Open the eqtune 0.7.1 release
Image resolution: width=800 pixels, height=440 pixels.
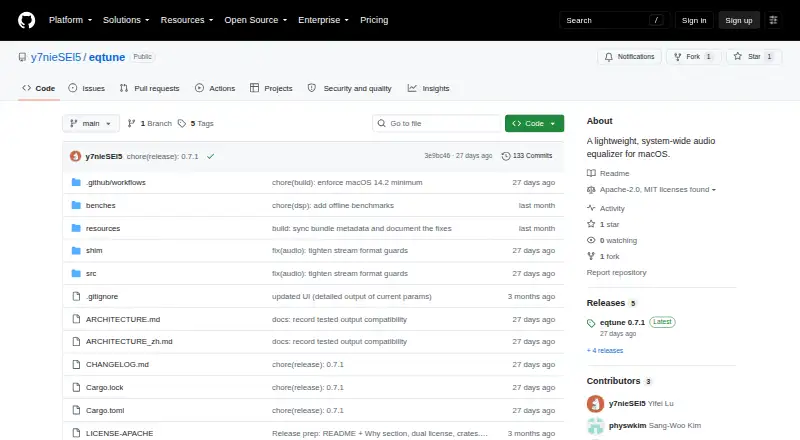pos(622,323)
